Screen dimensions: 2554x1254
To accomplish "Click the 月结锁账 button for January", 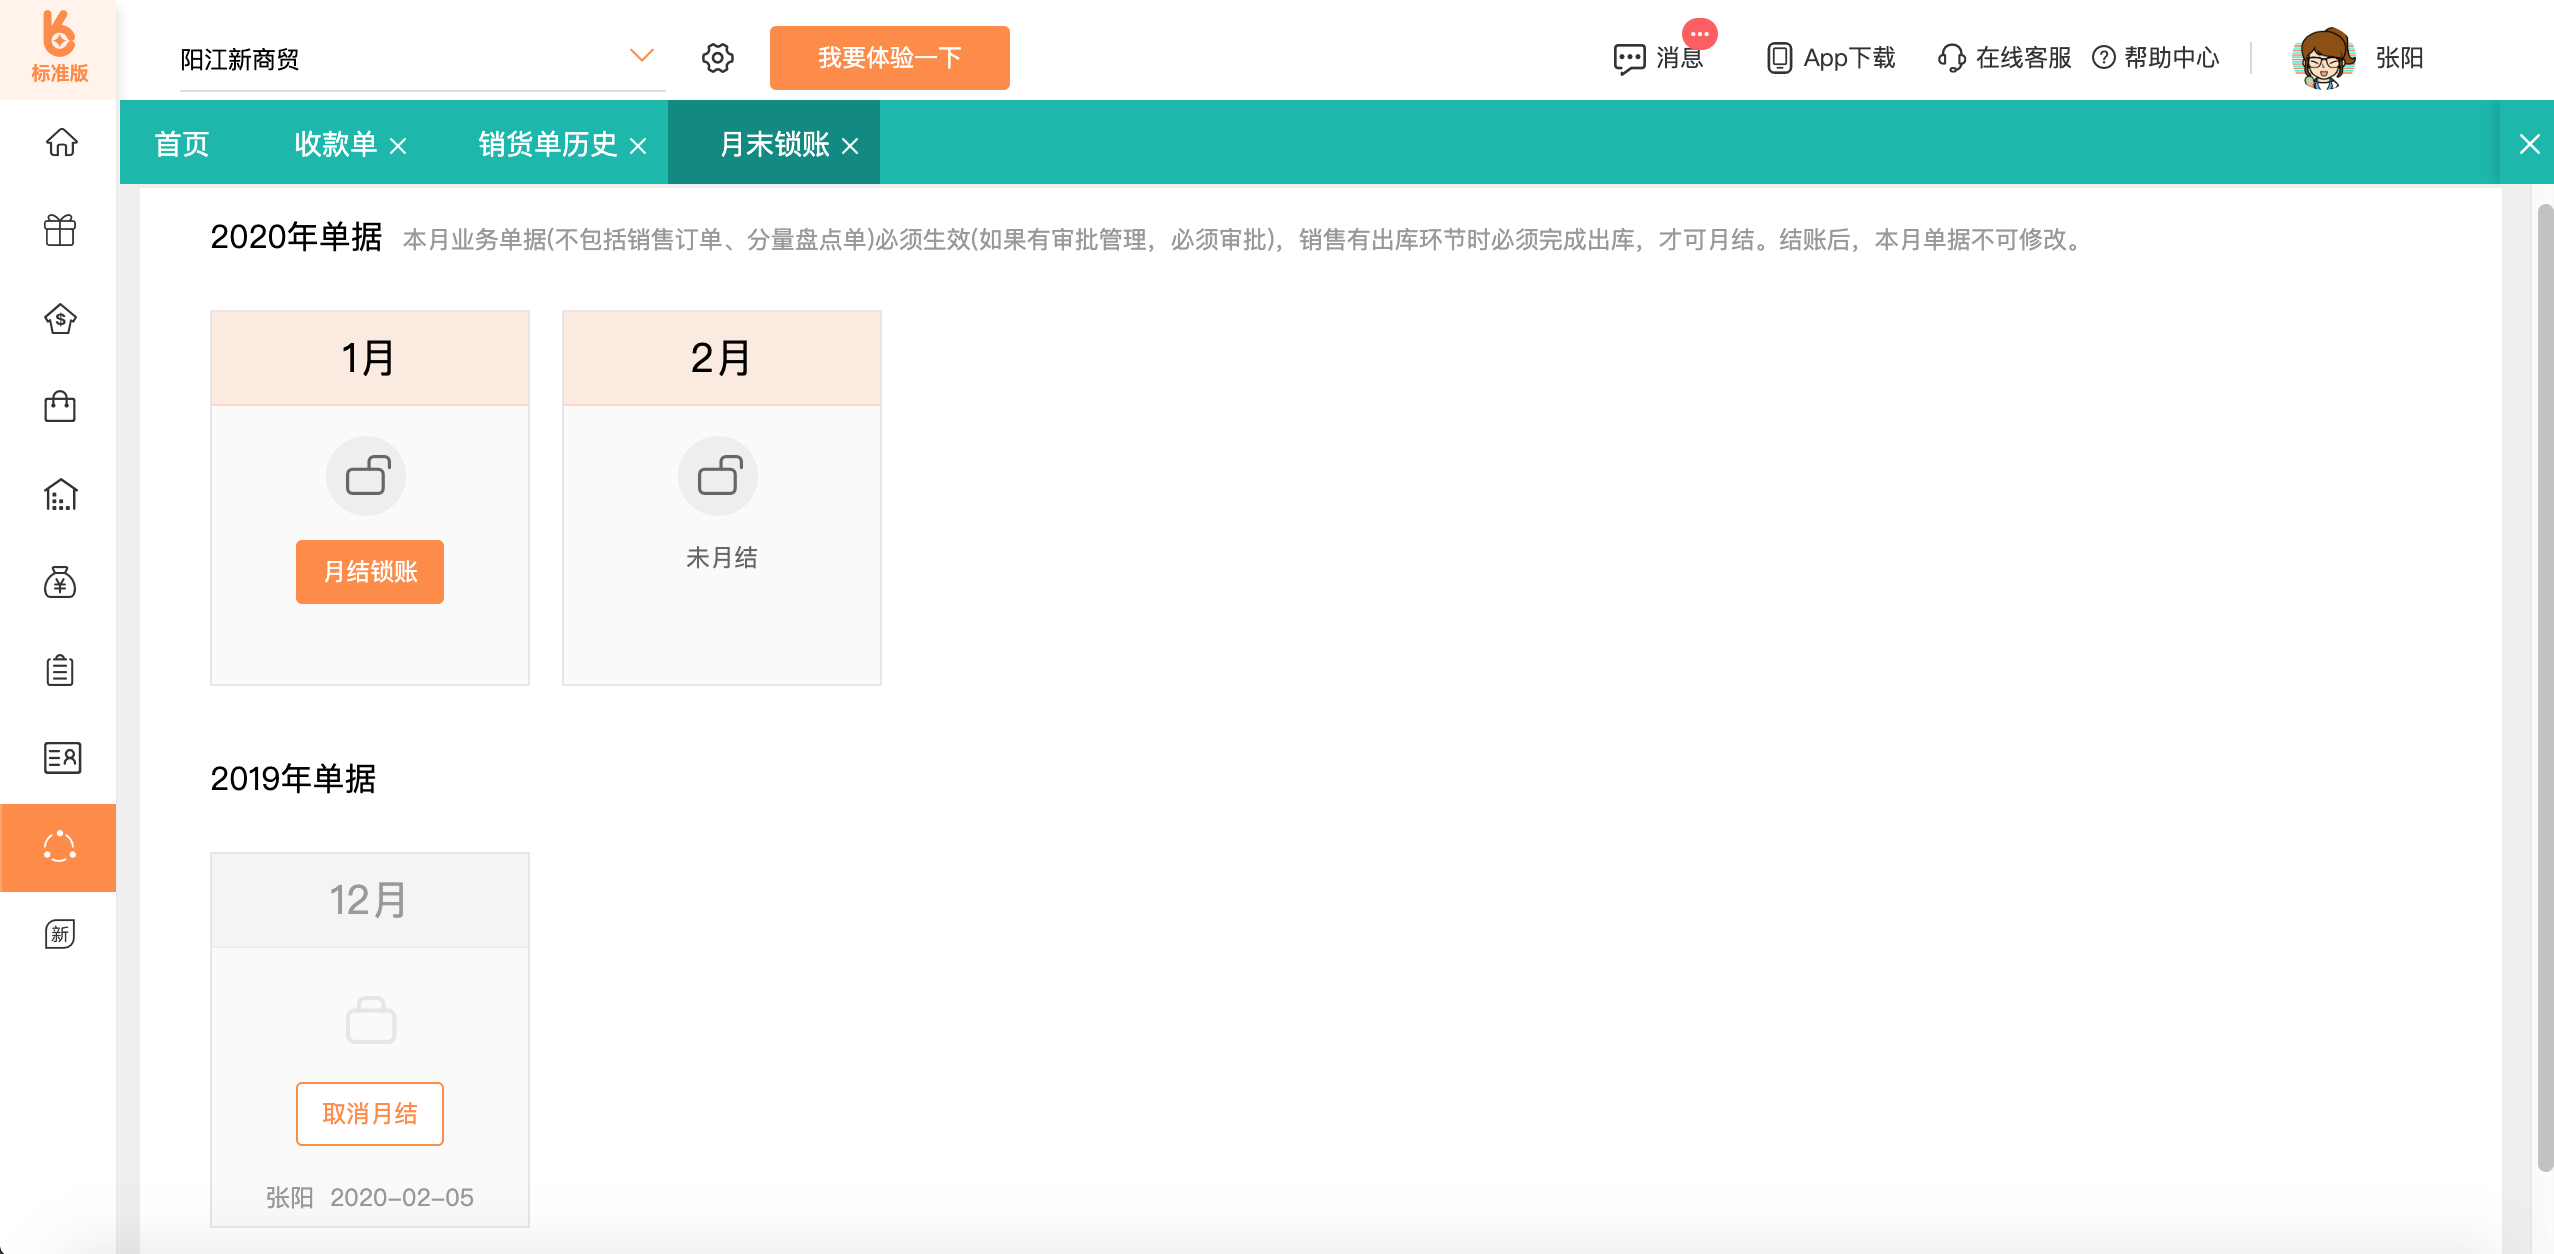I will pyautogui.click(x=368, y=570).
